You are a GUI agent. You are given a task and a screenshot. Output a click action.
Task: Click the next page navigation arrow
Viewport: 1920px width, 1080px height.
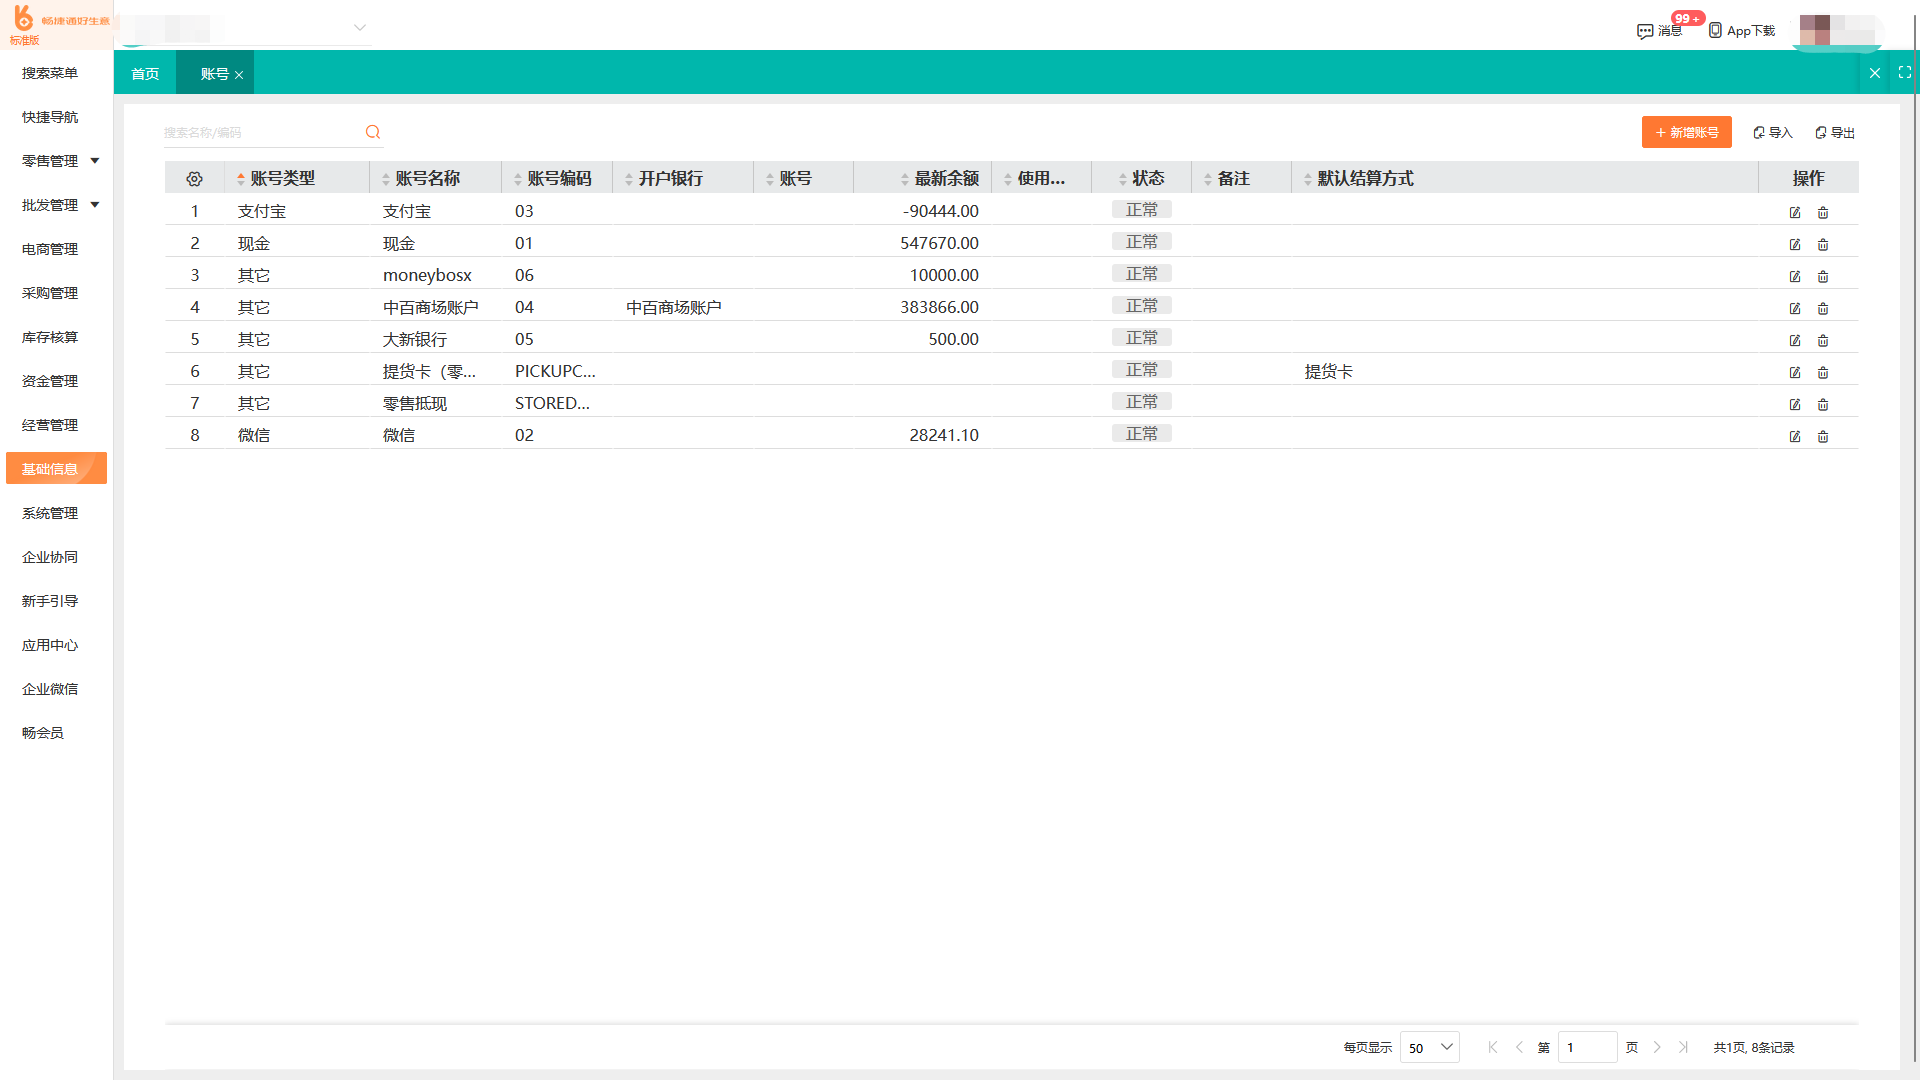[x=1658, y=1047]
